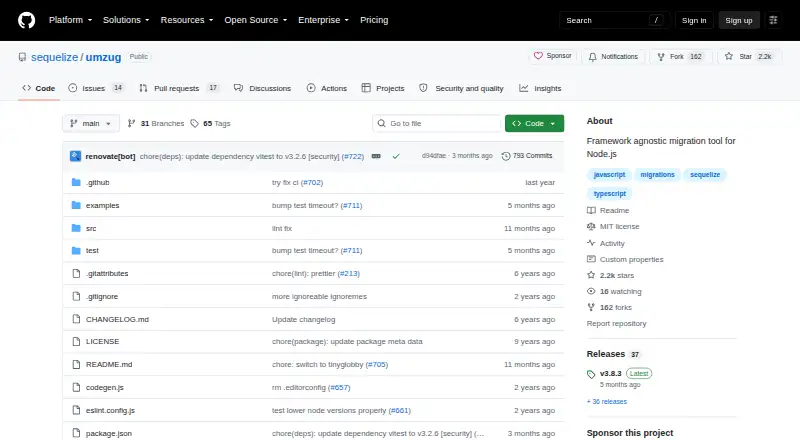Screen dimensions: 800x440
Task: Expand the Enterprise menu
Action: [323, 20]
